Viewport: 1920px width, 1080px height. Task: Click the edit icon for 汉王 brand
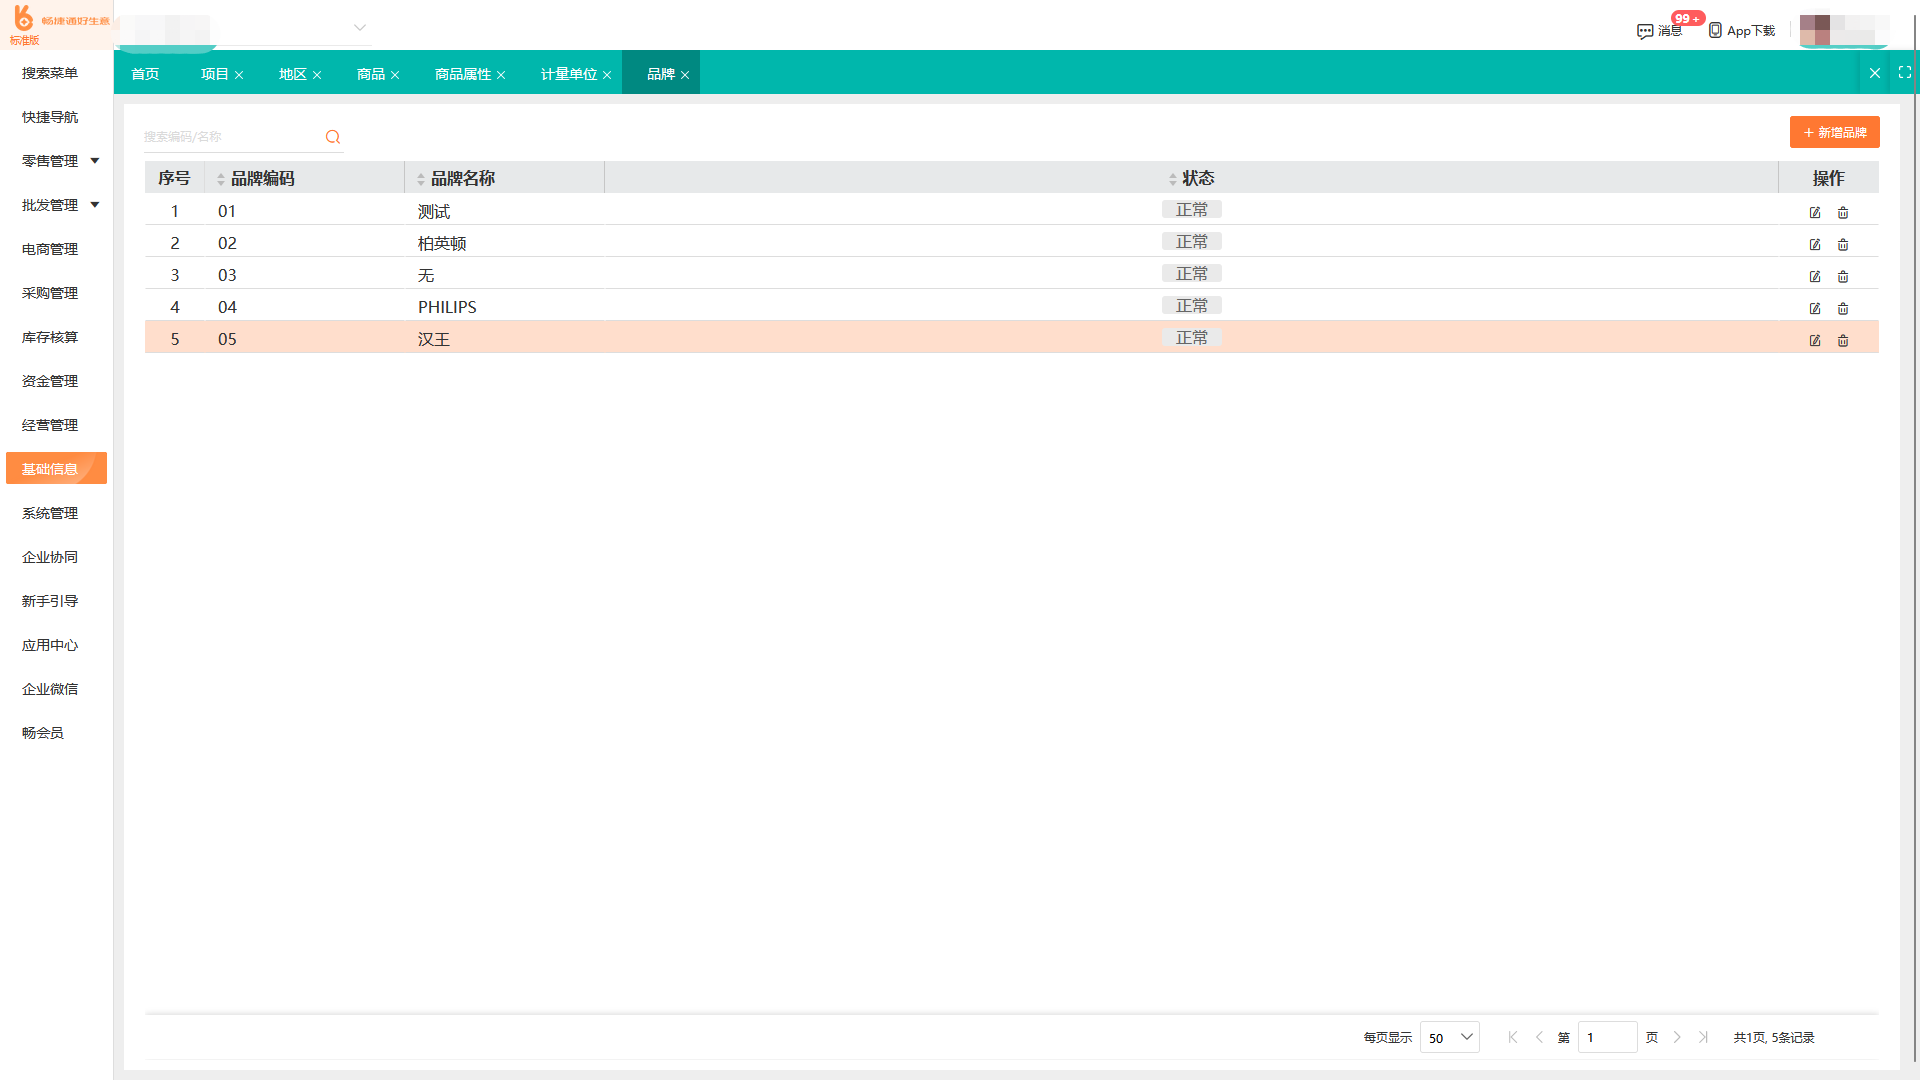(1815, 339)
